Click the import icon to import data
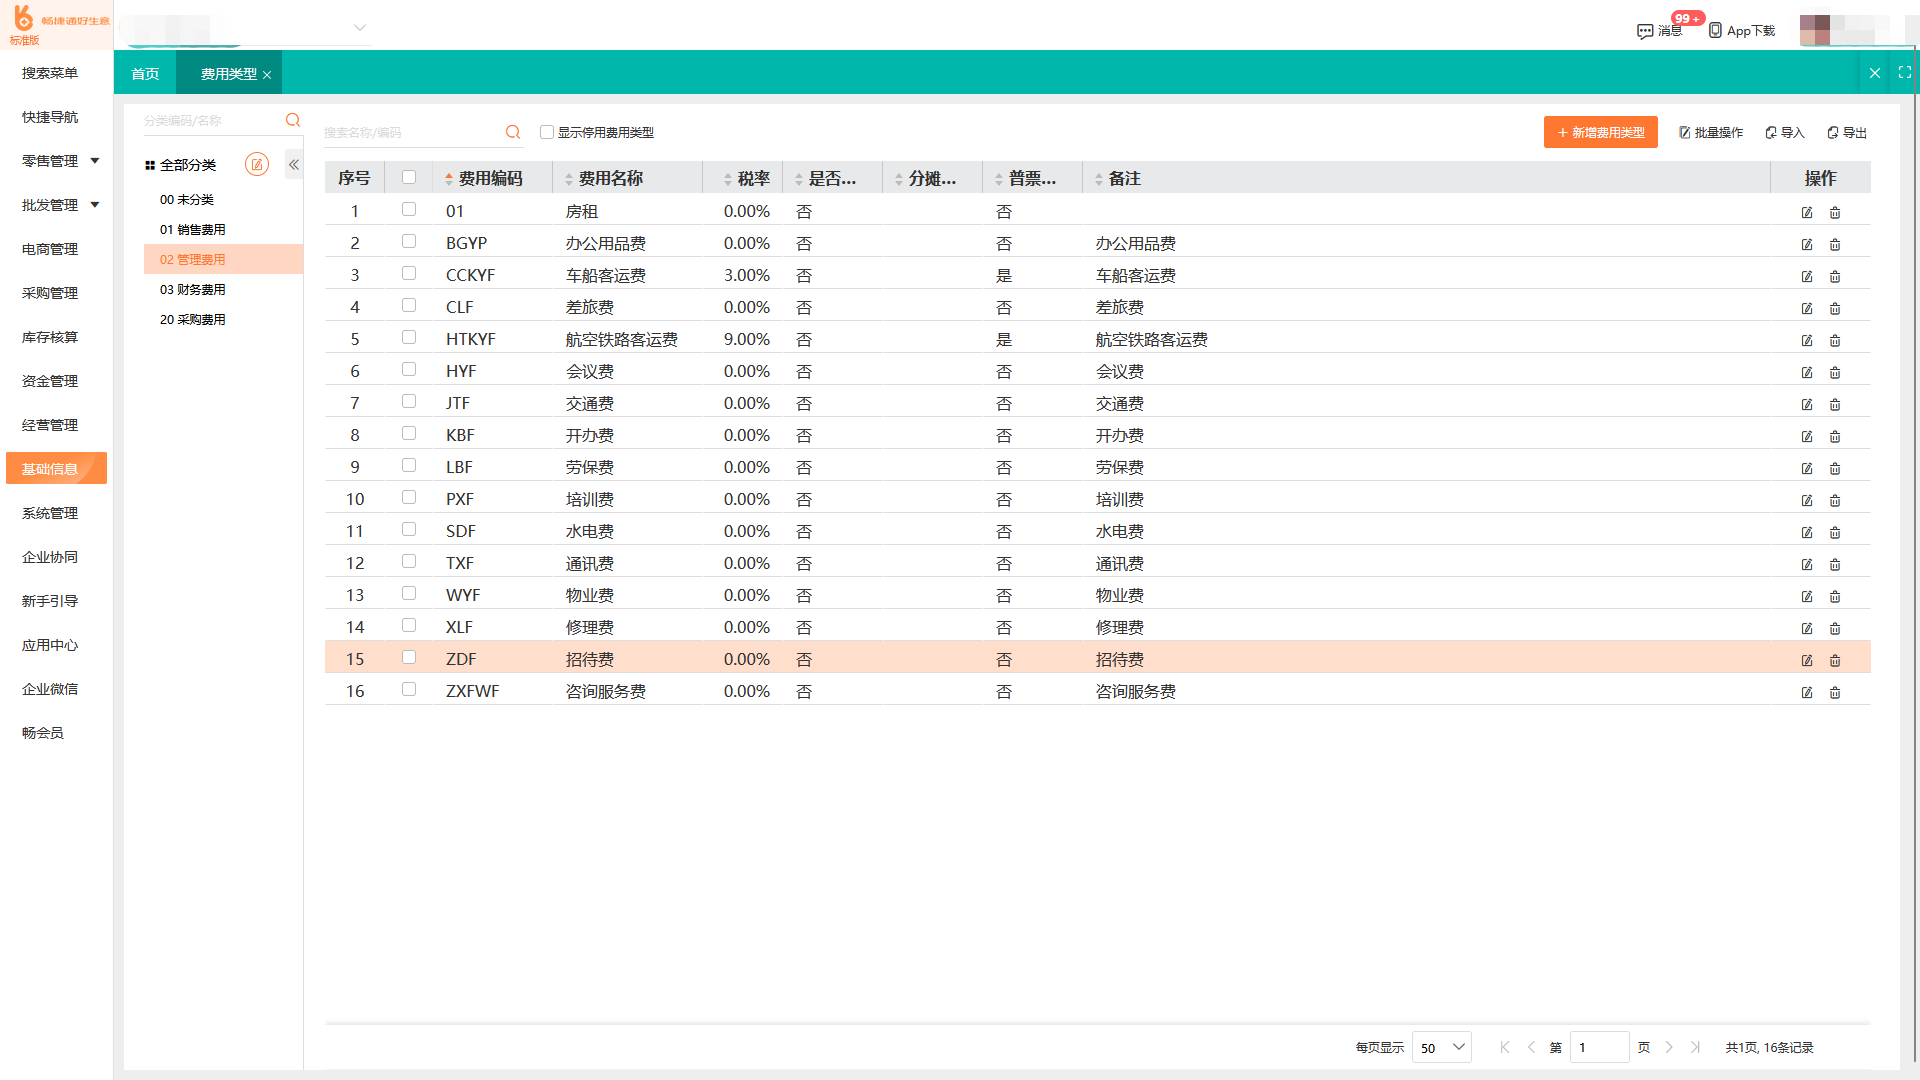This screenshot has height=1080, width=1920. click(1789, 131)
